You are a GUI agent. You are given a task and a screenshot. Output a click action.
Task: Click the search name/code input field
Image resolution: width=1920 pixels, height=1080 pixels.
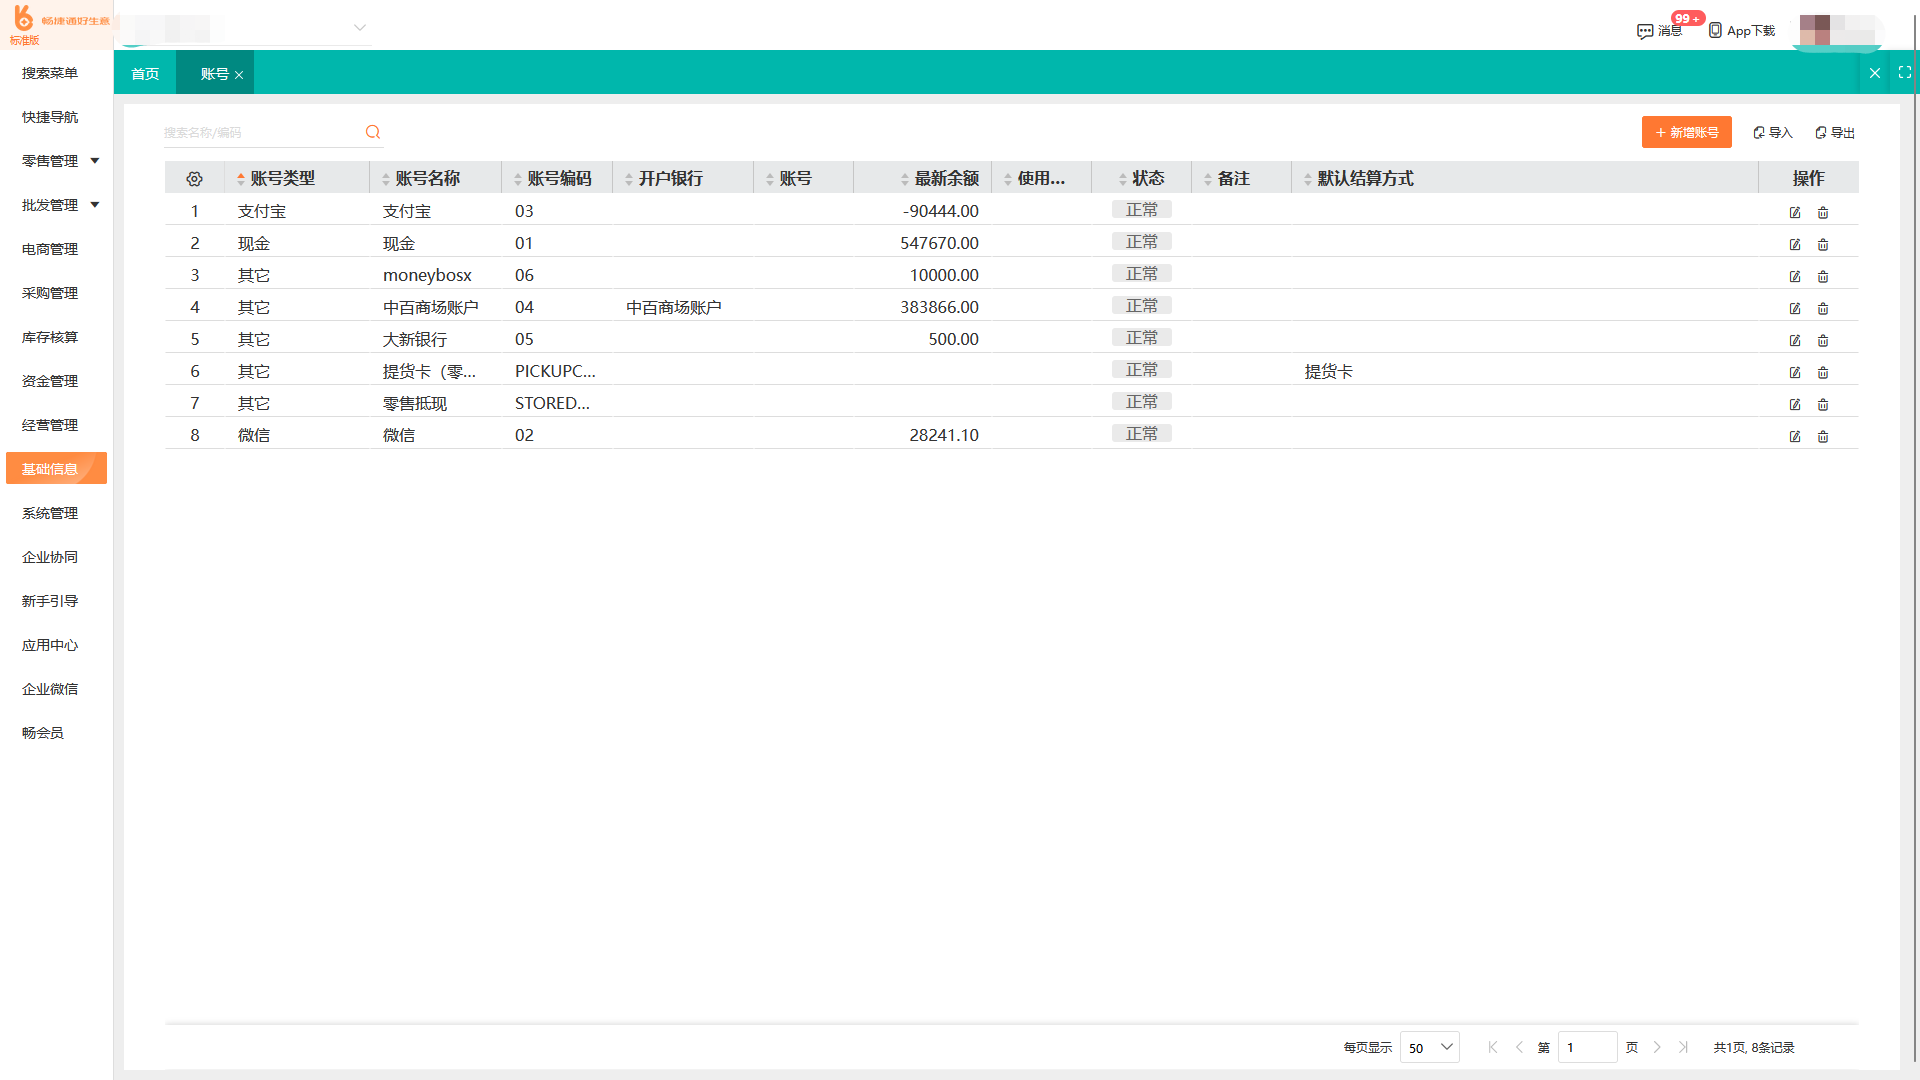260,132
